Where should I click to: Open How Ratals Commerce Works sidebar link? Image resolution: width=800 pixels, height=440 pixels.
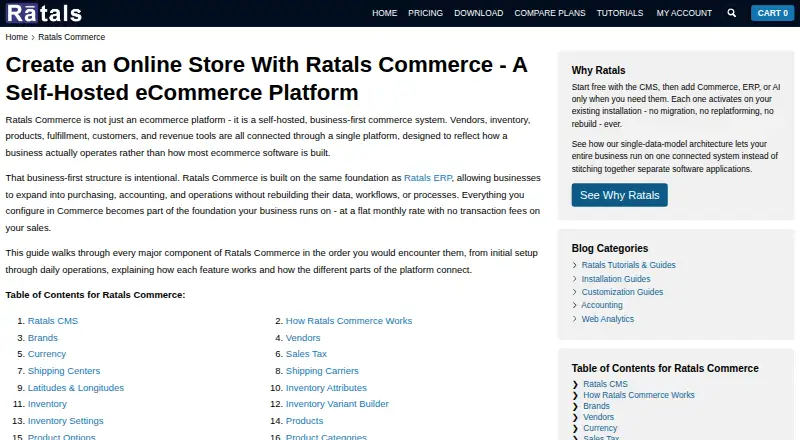[639, 395]
